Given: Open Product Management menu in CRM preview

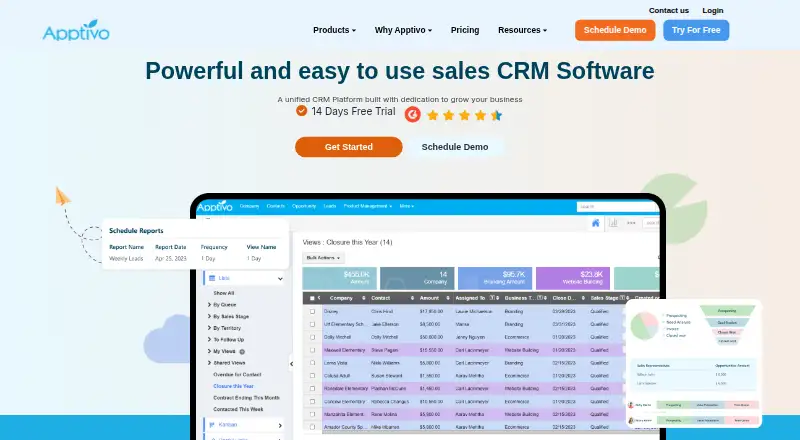Looking at the screenshot, I should tap(367, 206).
